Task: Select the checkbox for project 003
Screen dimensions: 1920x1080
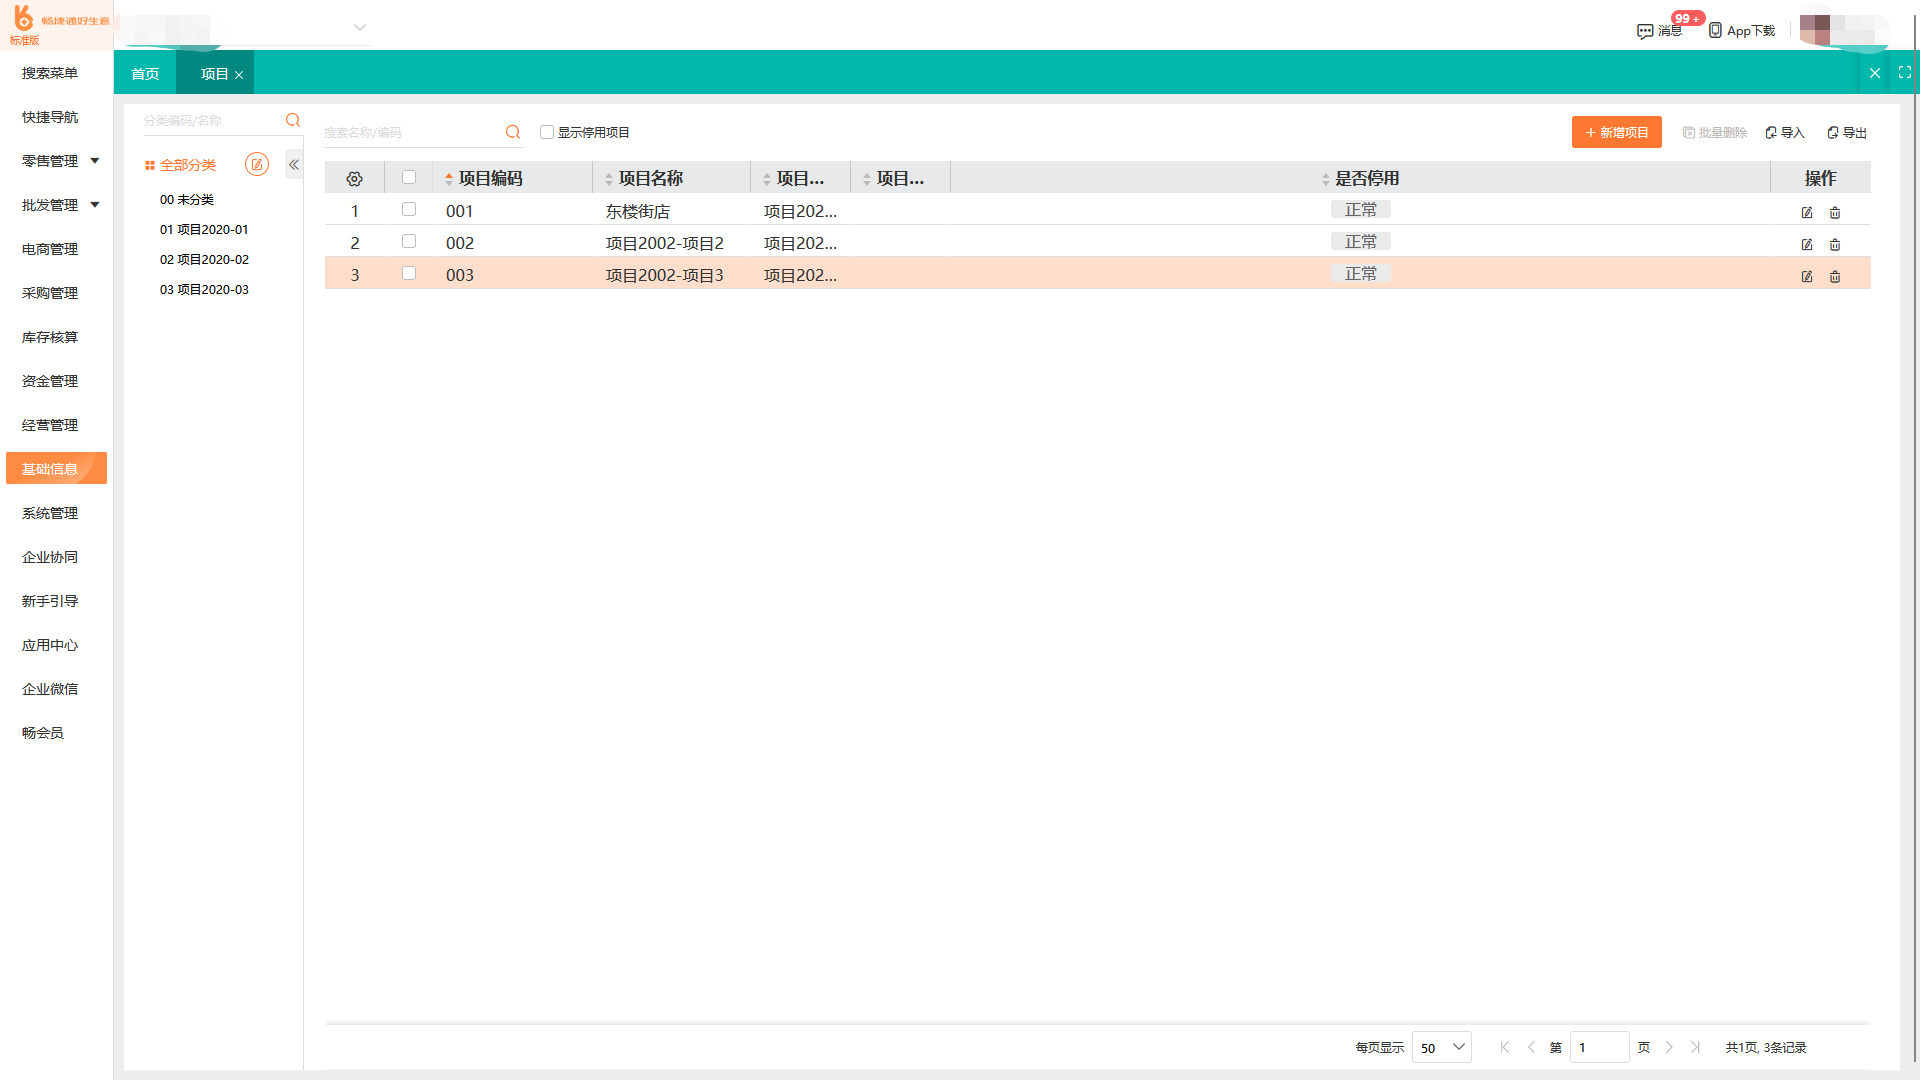Action: click(x=409, y=273)
